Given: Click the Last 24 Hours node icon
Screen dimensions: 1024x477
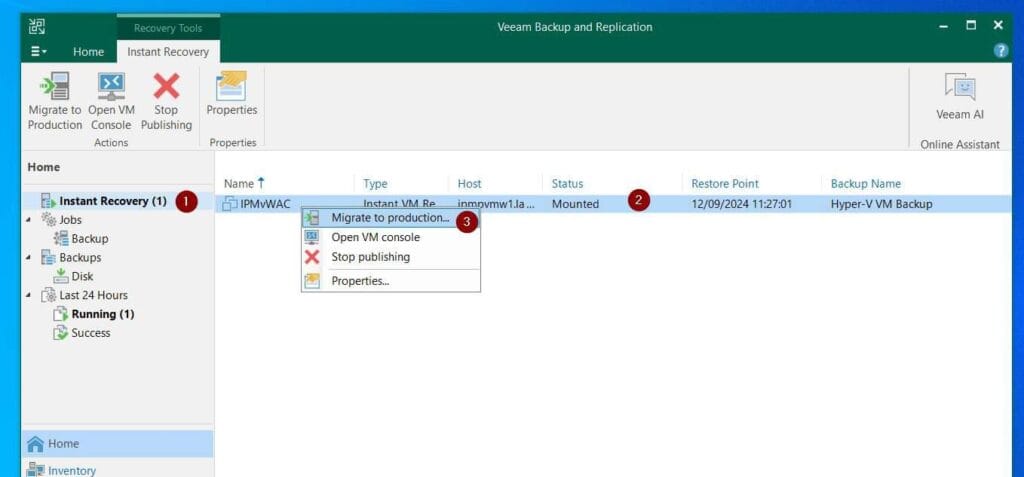Looking at the screenshot, I should (x=49, y=295).
